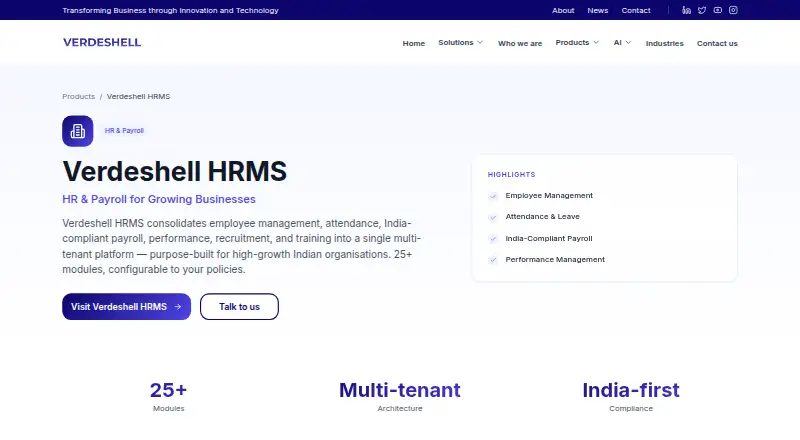The width and height of the screenshot is (800, 440).
Task: Expand the AI dropdown menu
Action: pos(622,42)
